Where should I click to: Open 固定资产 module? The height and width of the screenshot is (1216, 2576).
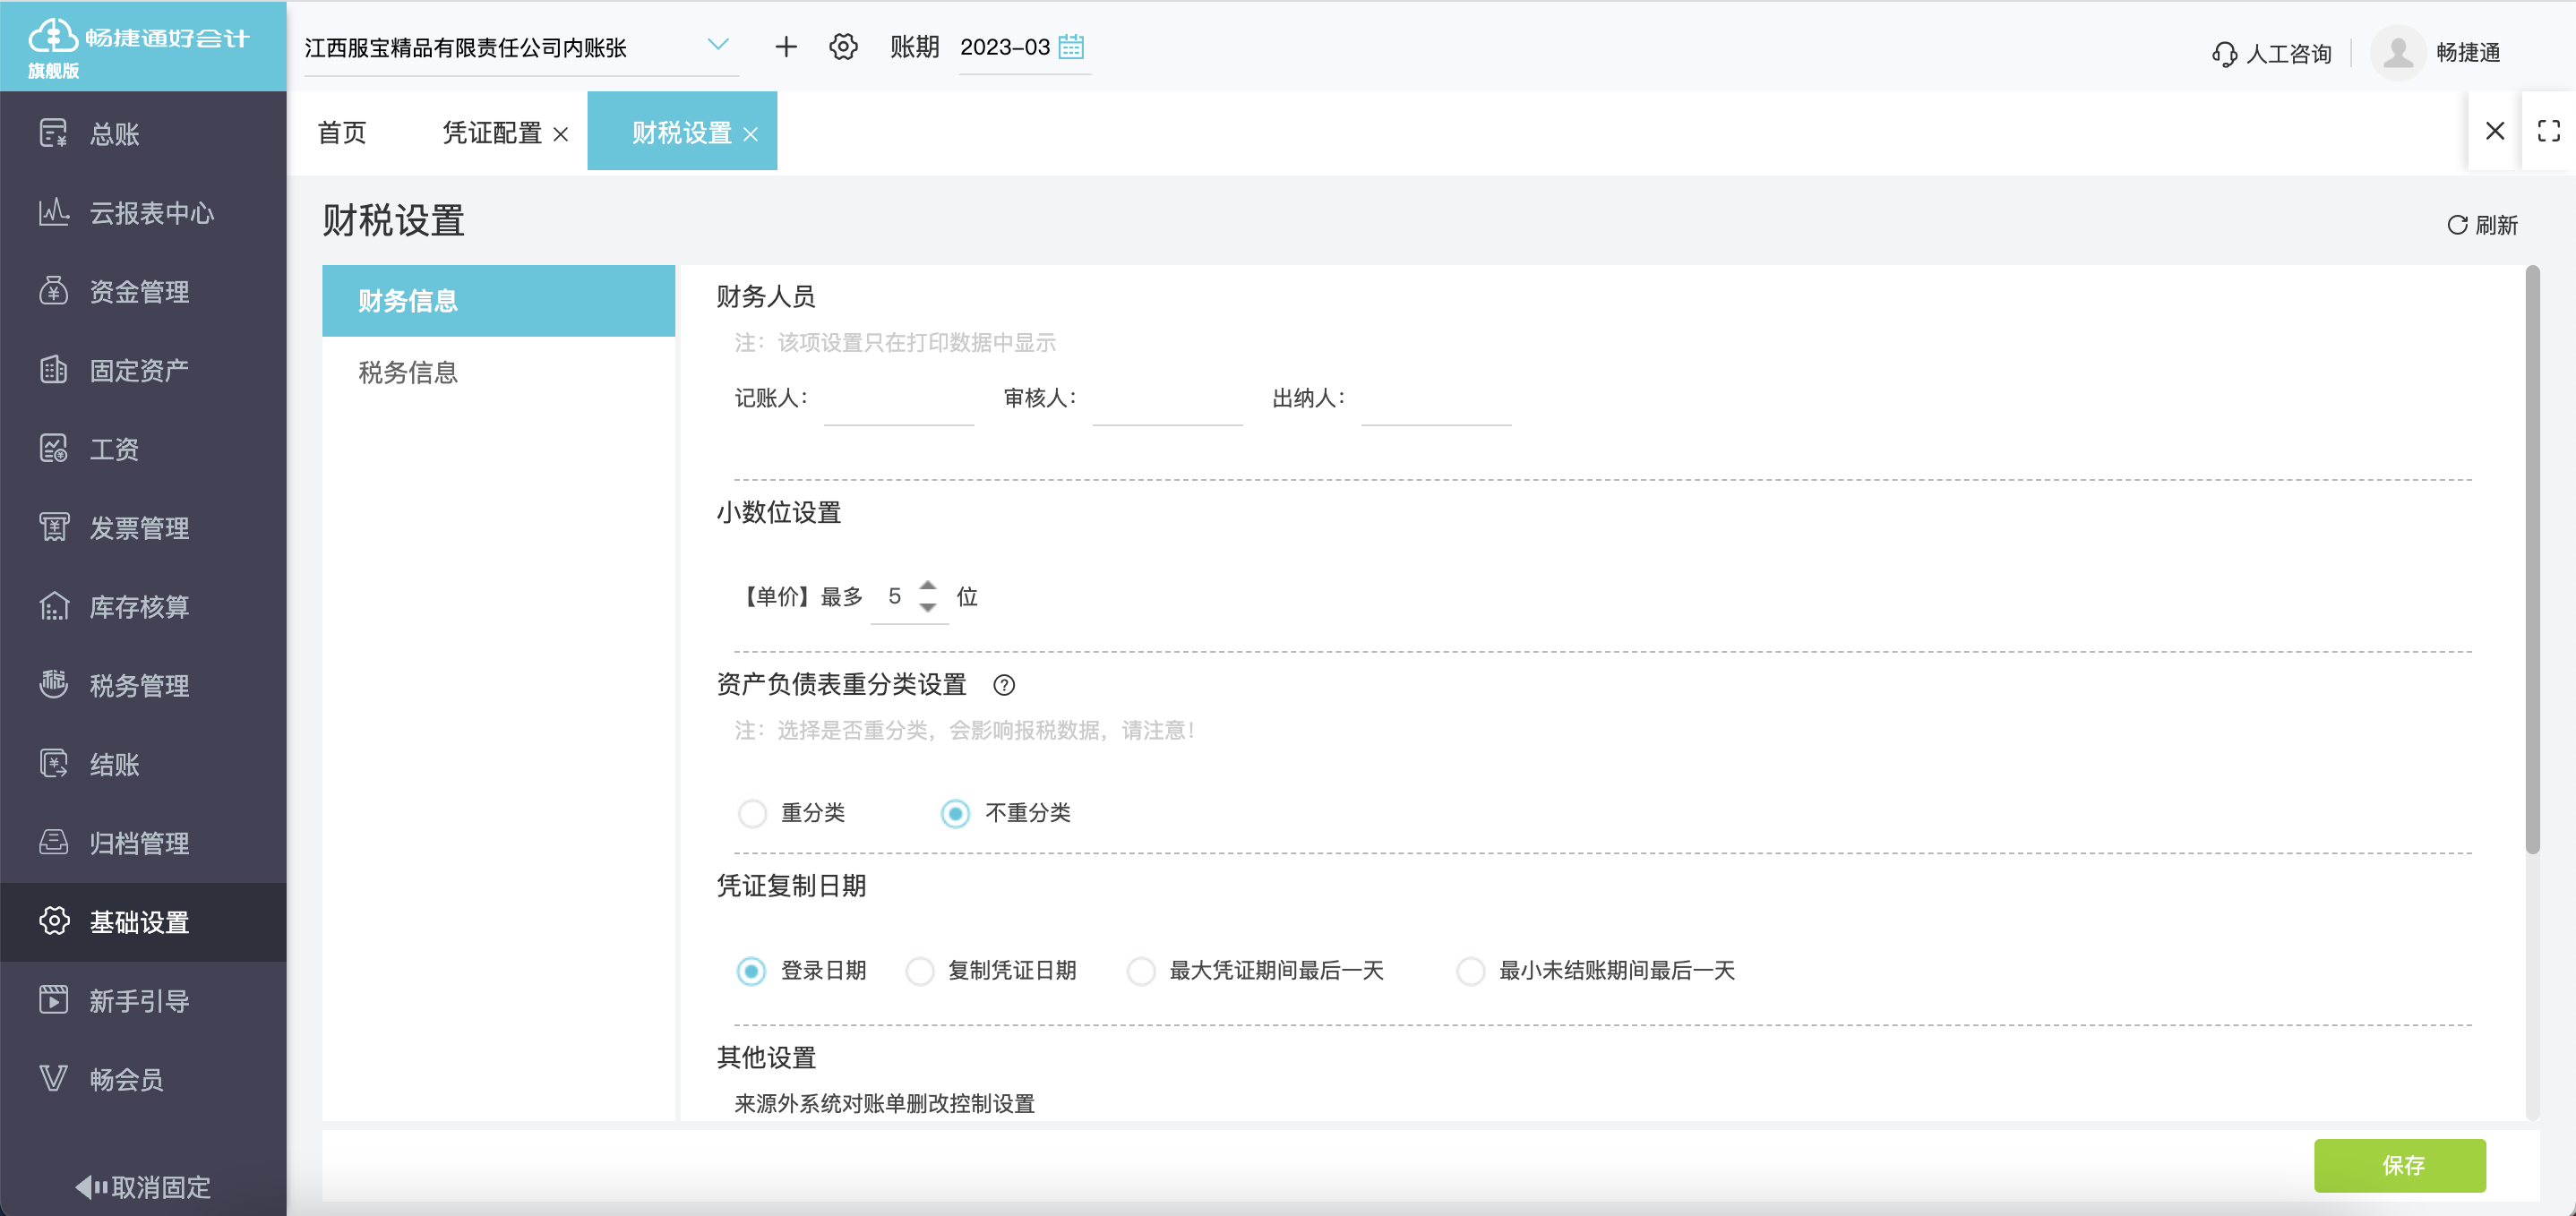tap(143, 370)
